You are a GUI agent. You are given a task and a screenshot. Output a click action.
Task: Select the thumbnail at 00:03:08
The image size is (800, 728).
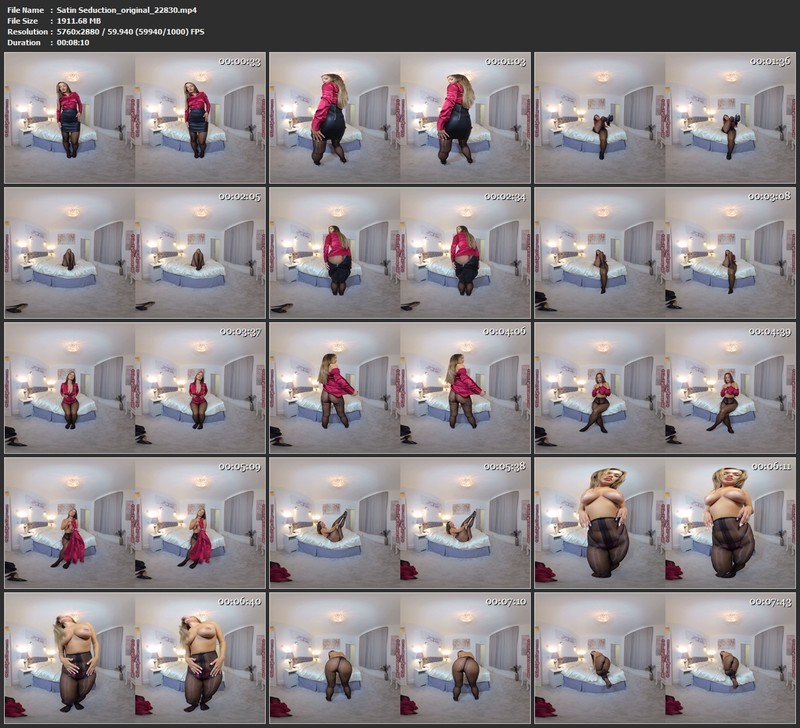coord(665,252)
